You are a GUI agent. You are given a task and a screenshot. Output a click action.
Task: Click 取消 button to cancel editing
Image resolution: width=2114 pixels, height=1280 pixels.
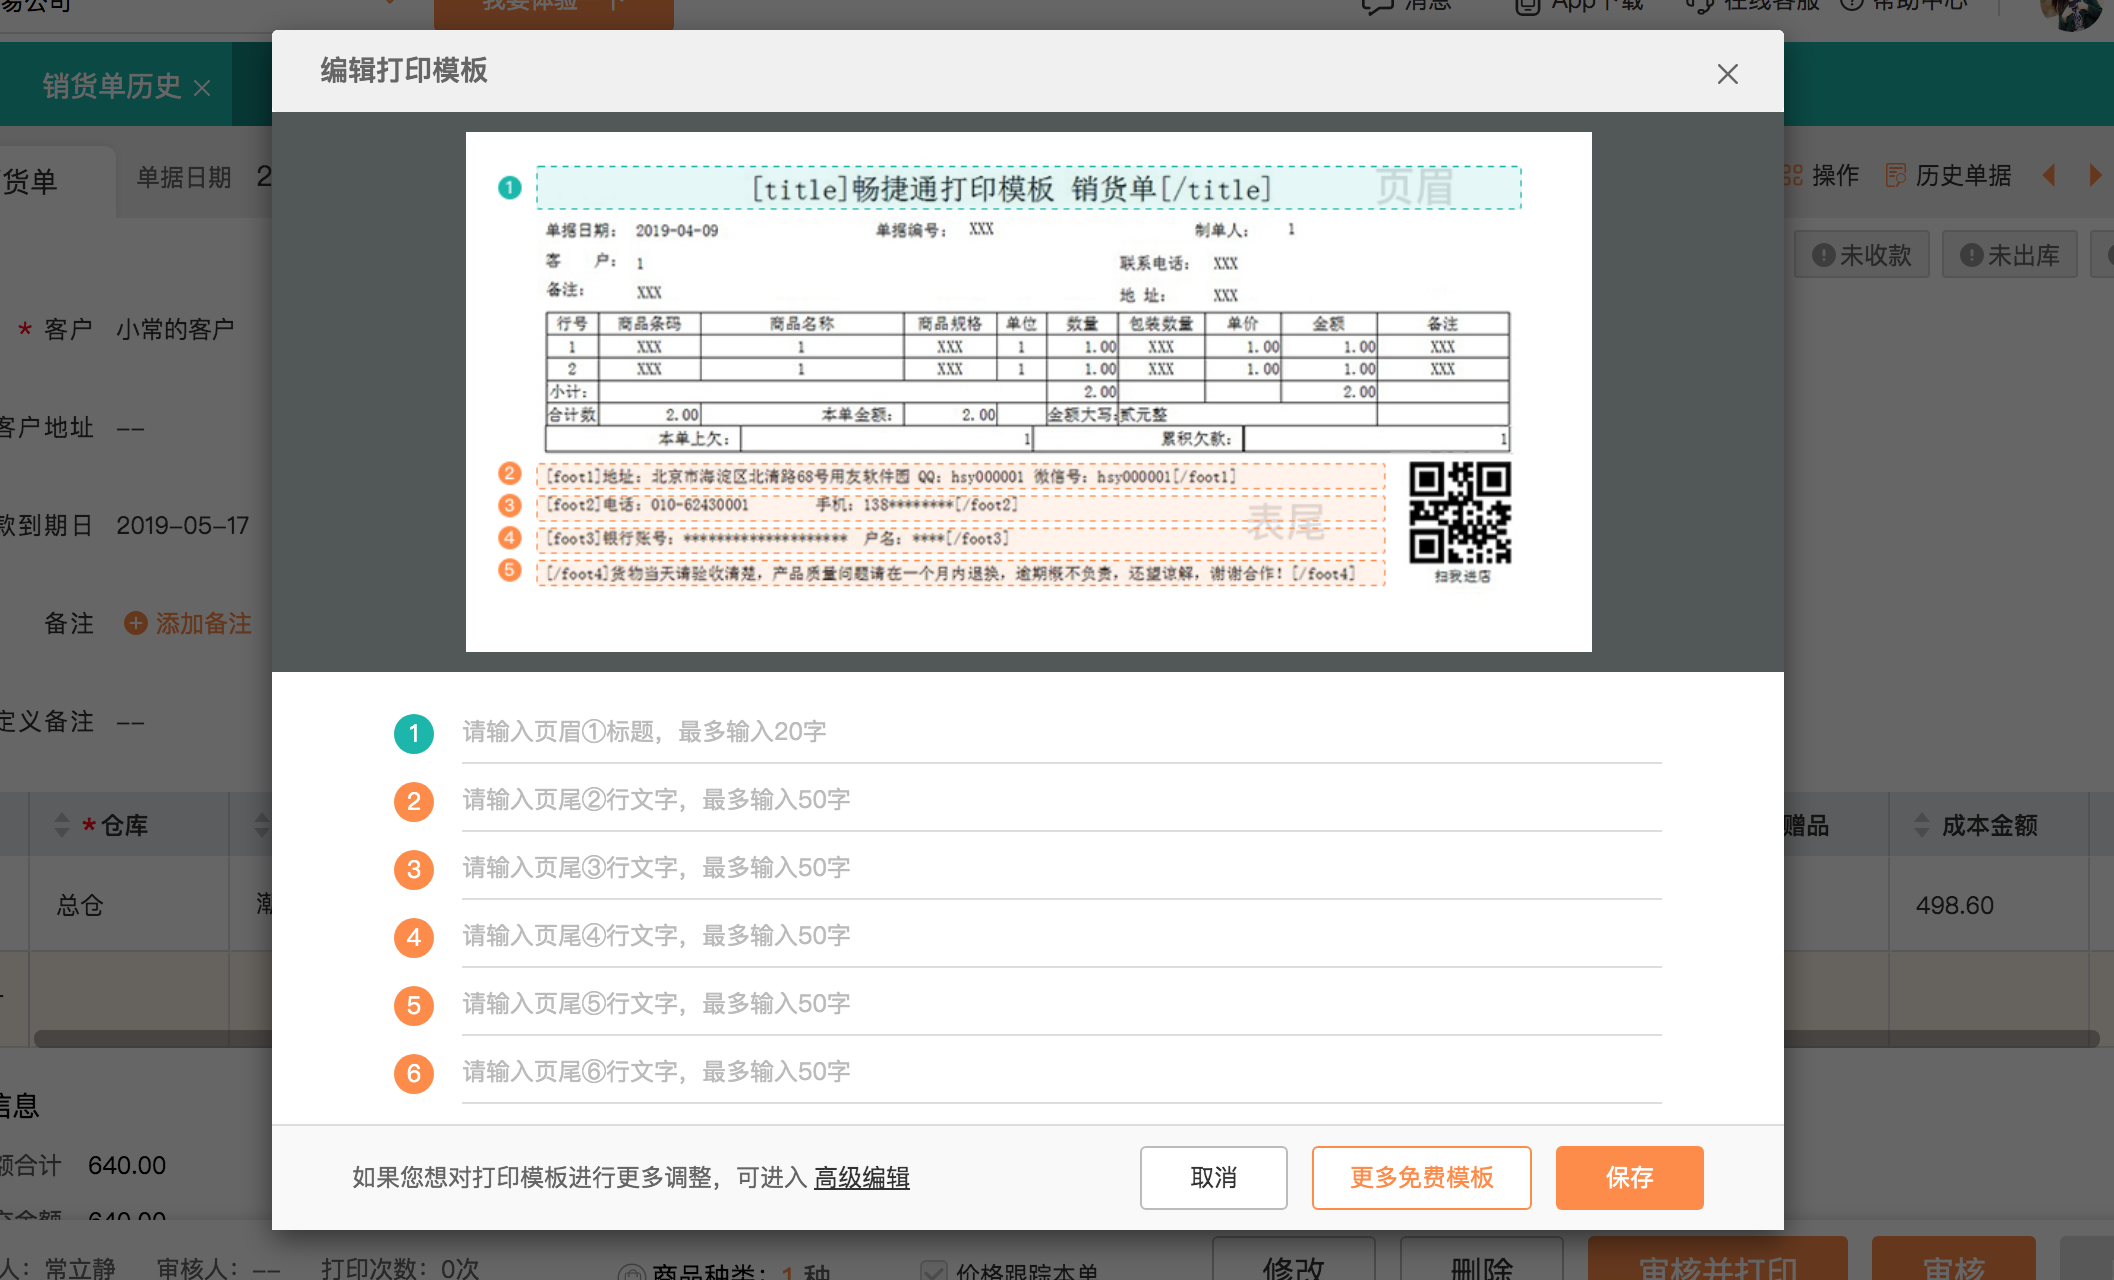click(x=1216, y=1176)
